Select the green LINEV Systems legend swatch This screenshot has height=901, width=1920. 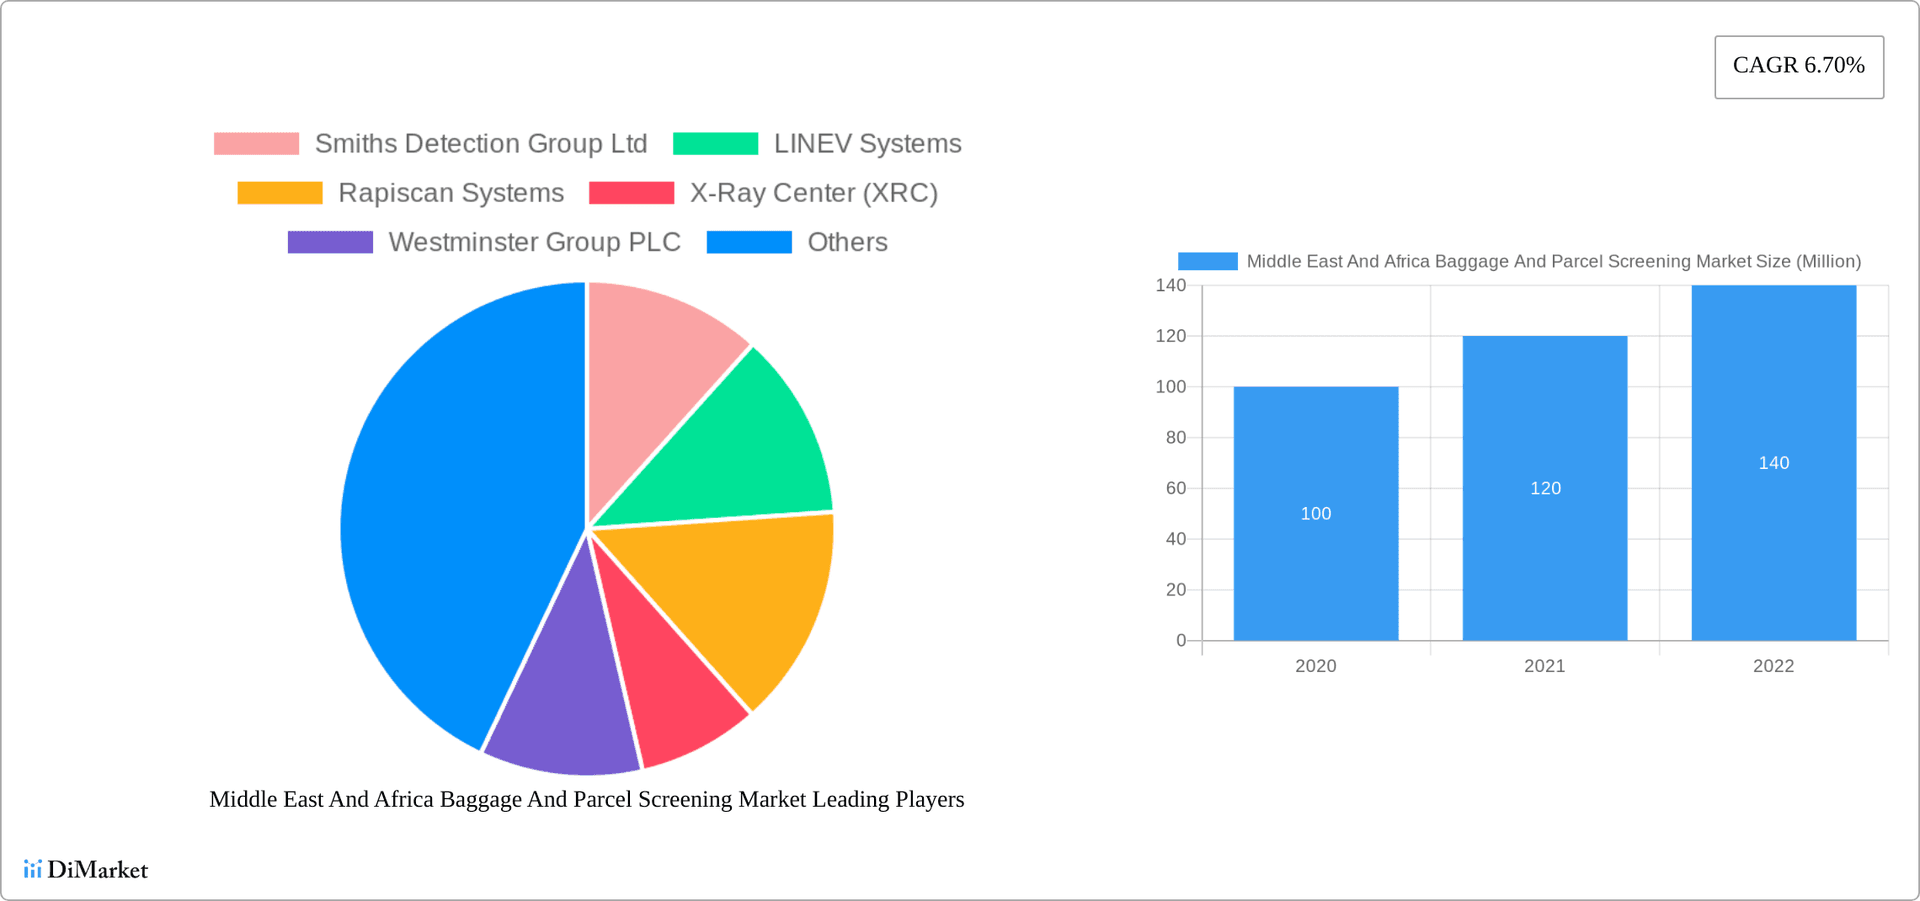pos(716,143)
